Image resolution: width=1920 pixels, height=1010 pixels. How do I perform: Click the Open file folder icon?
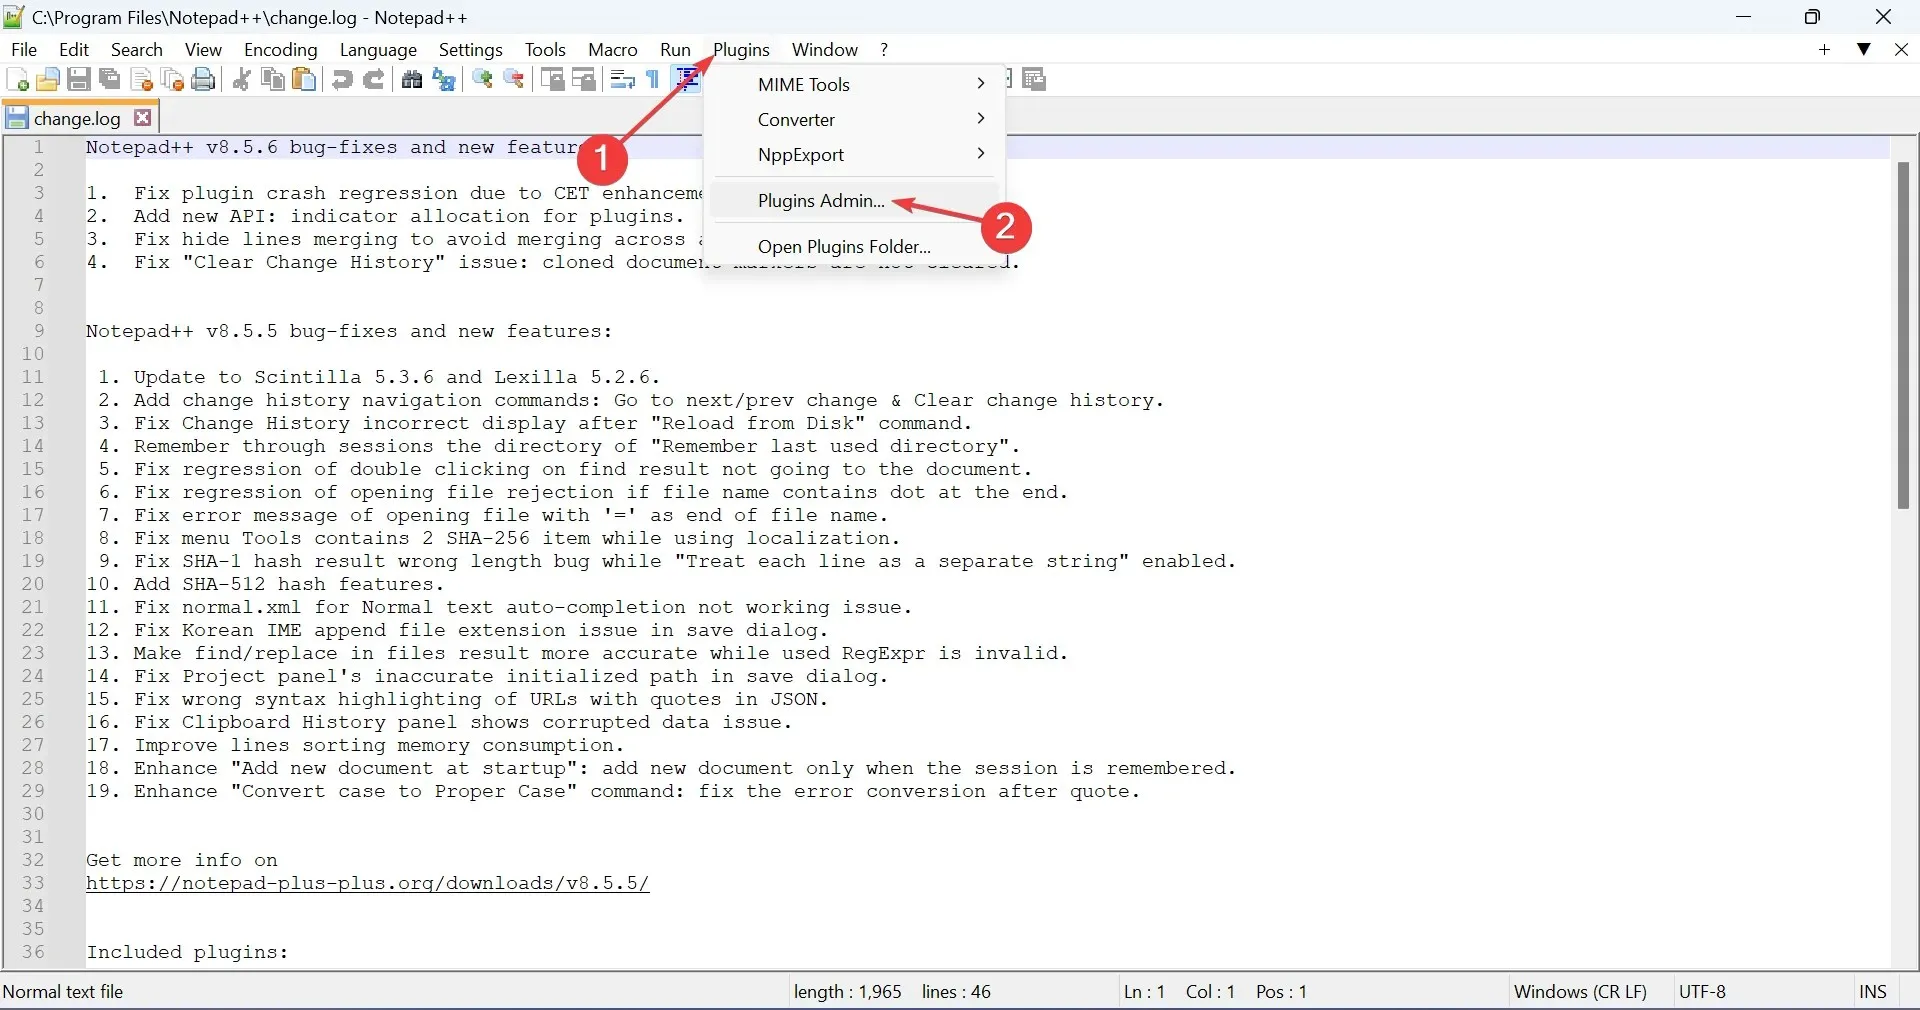tap(47, 80)
